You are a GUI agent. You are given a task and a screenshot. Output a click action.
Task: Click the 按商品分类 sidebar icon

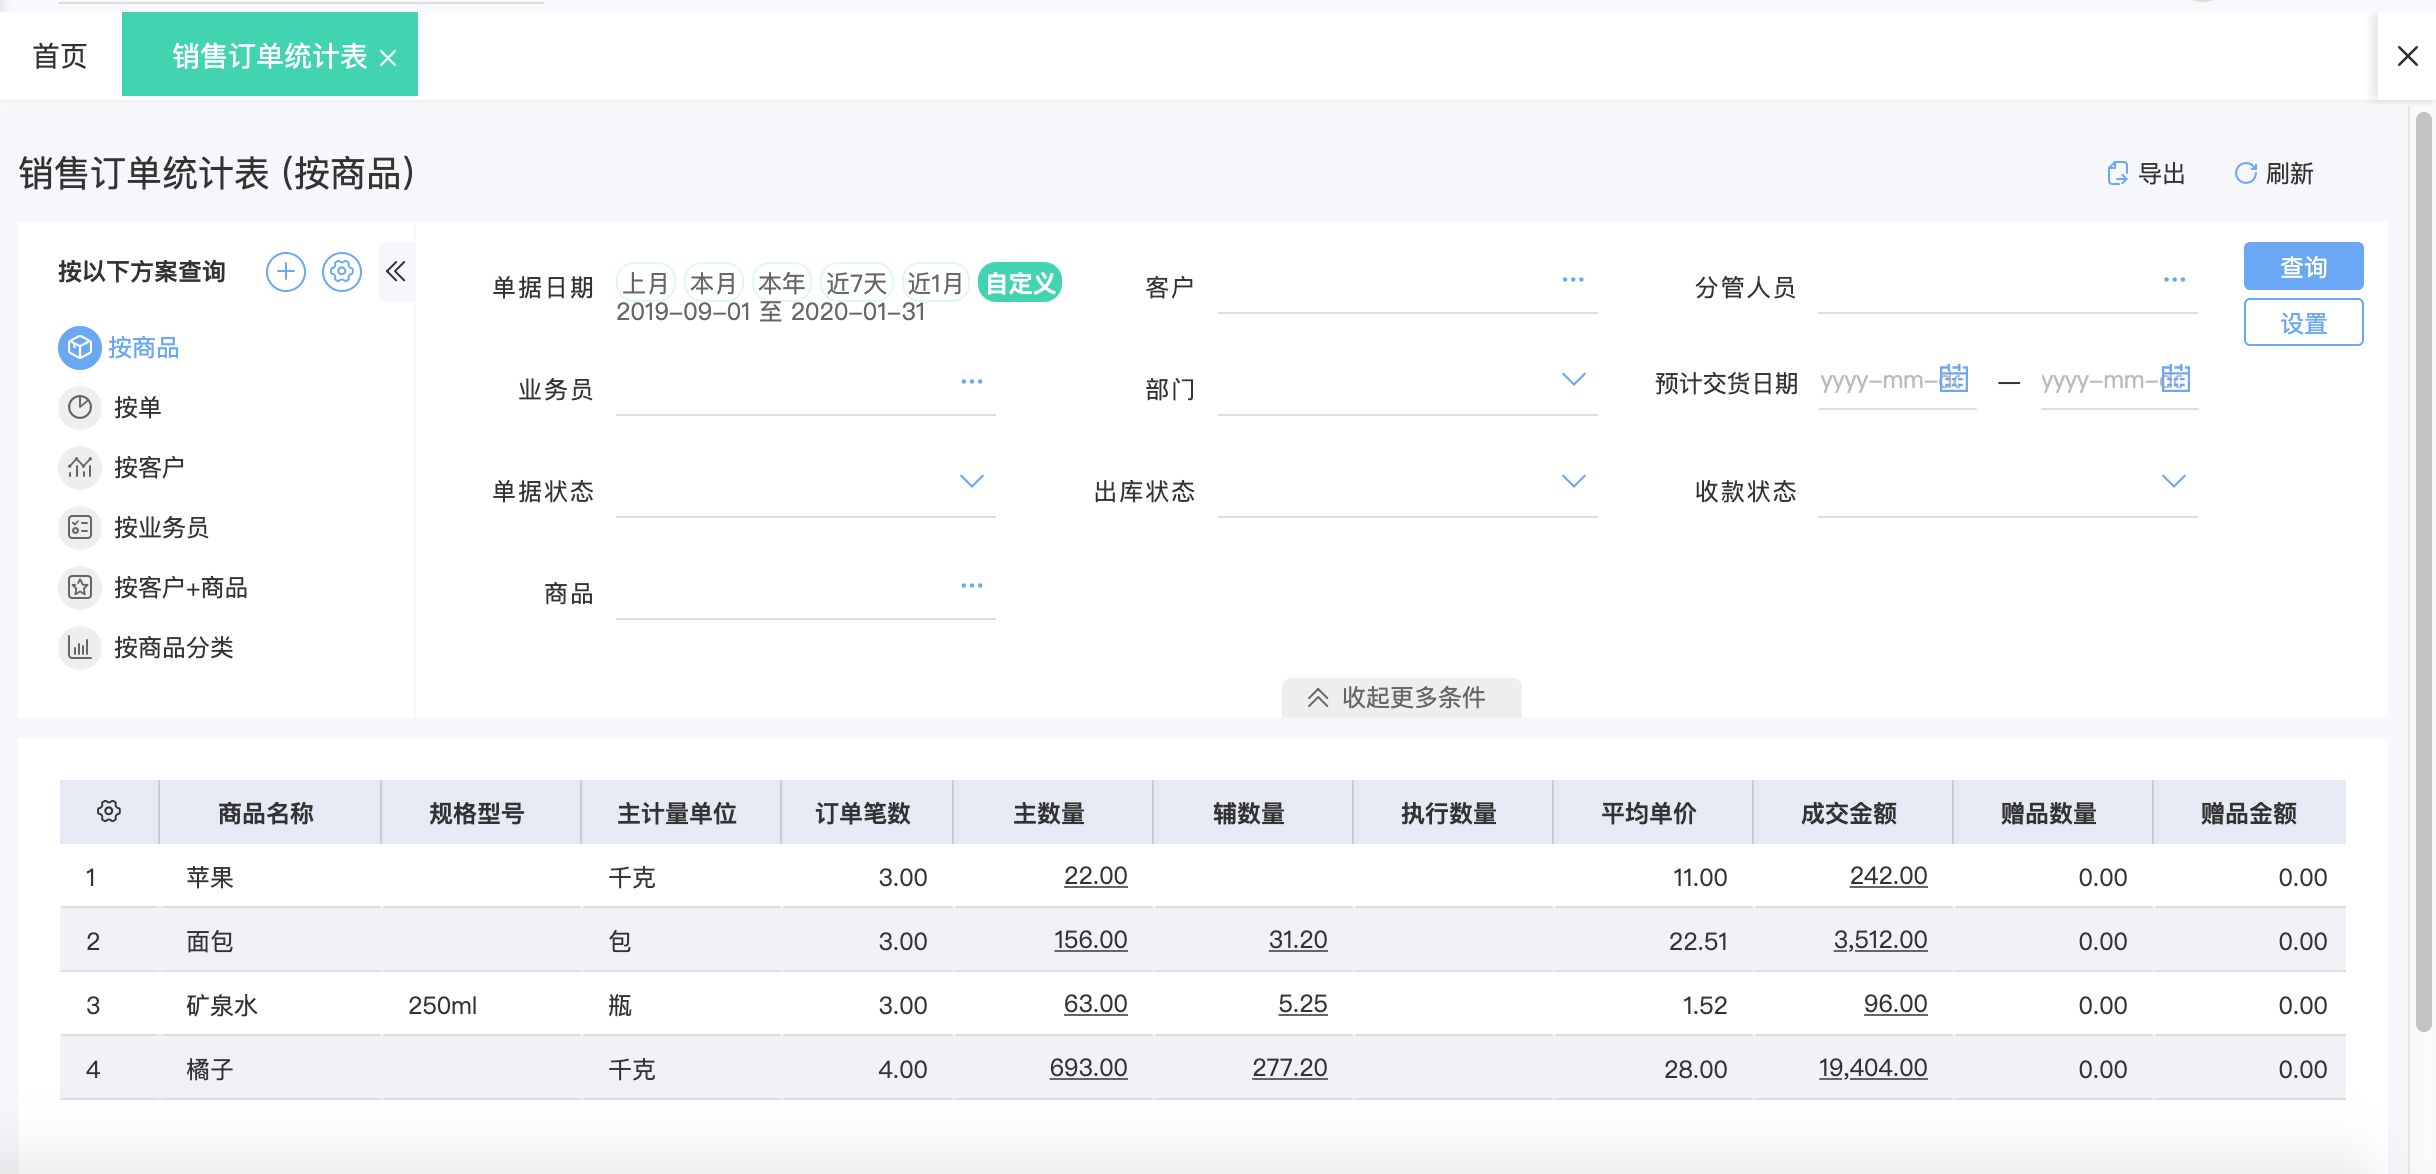[79, 648]
